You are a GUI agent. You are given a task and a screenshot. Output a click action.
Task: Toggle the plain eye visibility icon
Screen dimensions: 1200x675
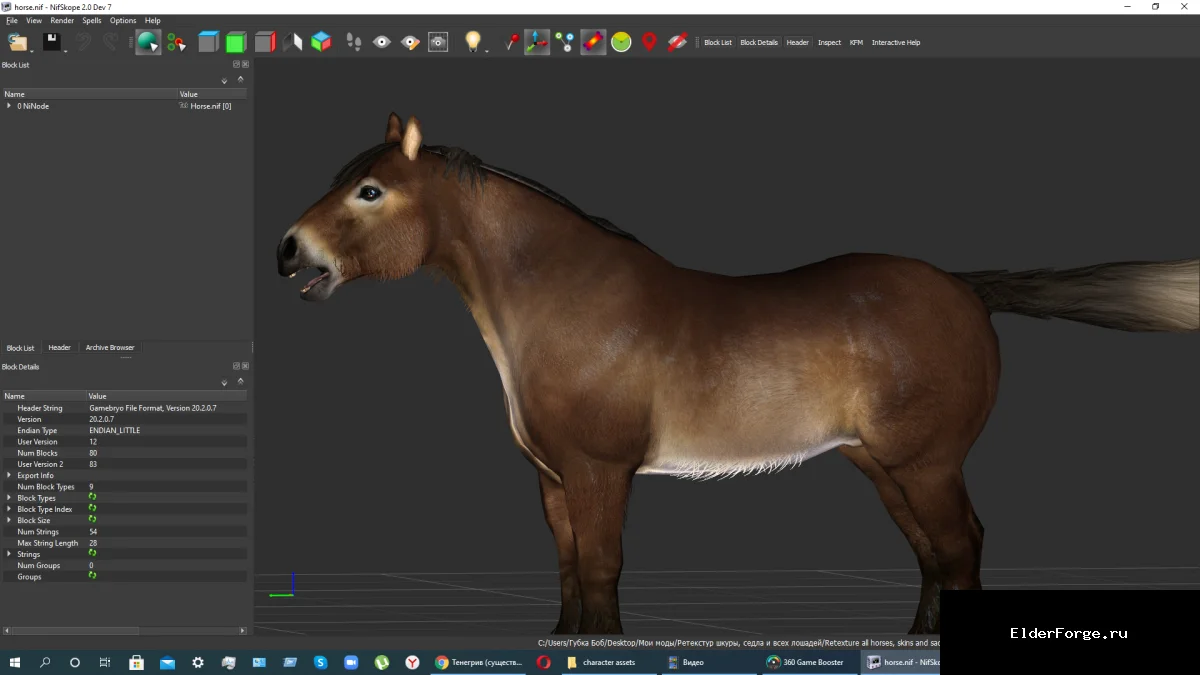(x=382, y=42)
